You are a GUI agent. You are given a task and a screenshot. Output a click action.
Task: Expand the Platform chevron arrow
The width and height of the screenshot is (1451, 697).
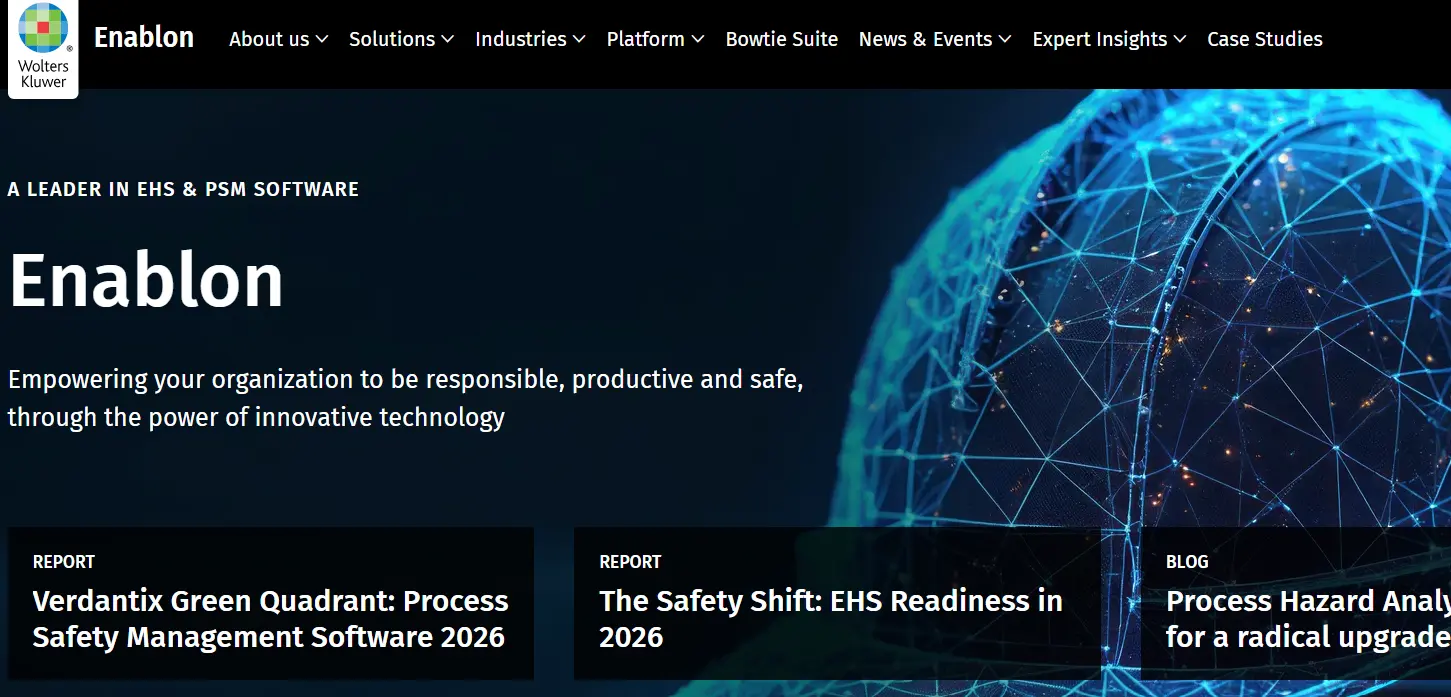(x=698, y=39)
